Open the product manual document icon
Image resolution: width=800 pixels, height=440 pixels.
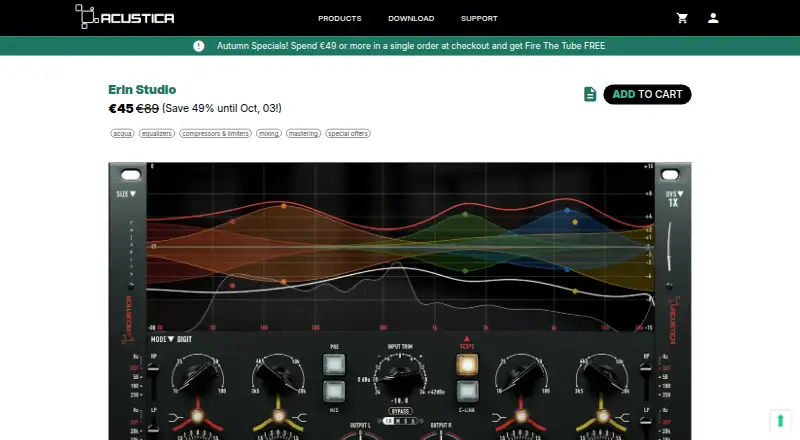coord(590,94)
